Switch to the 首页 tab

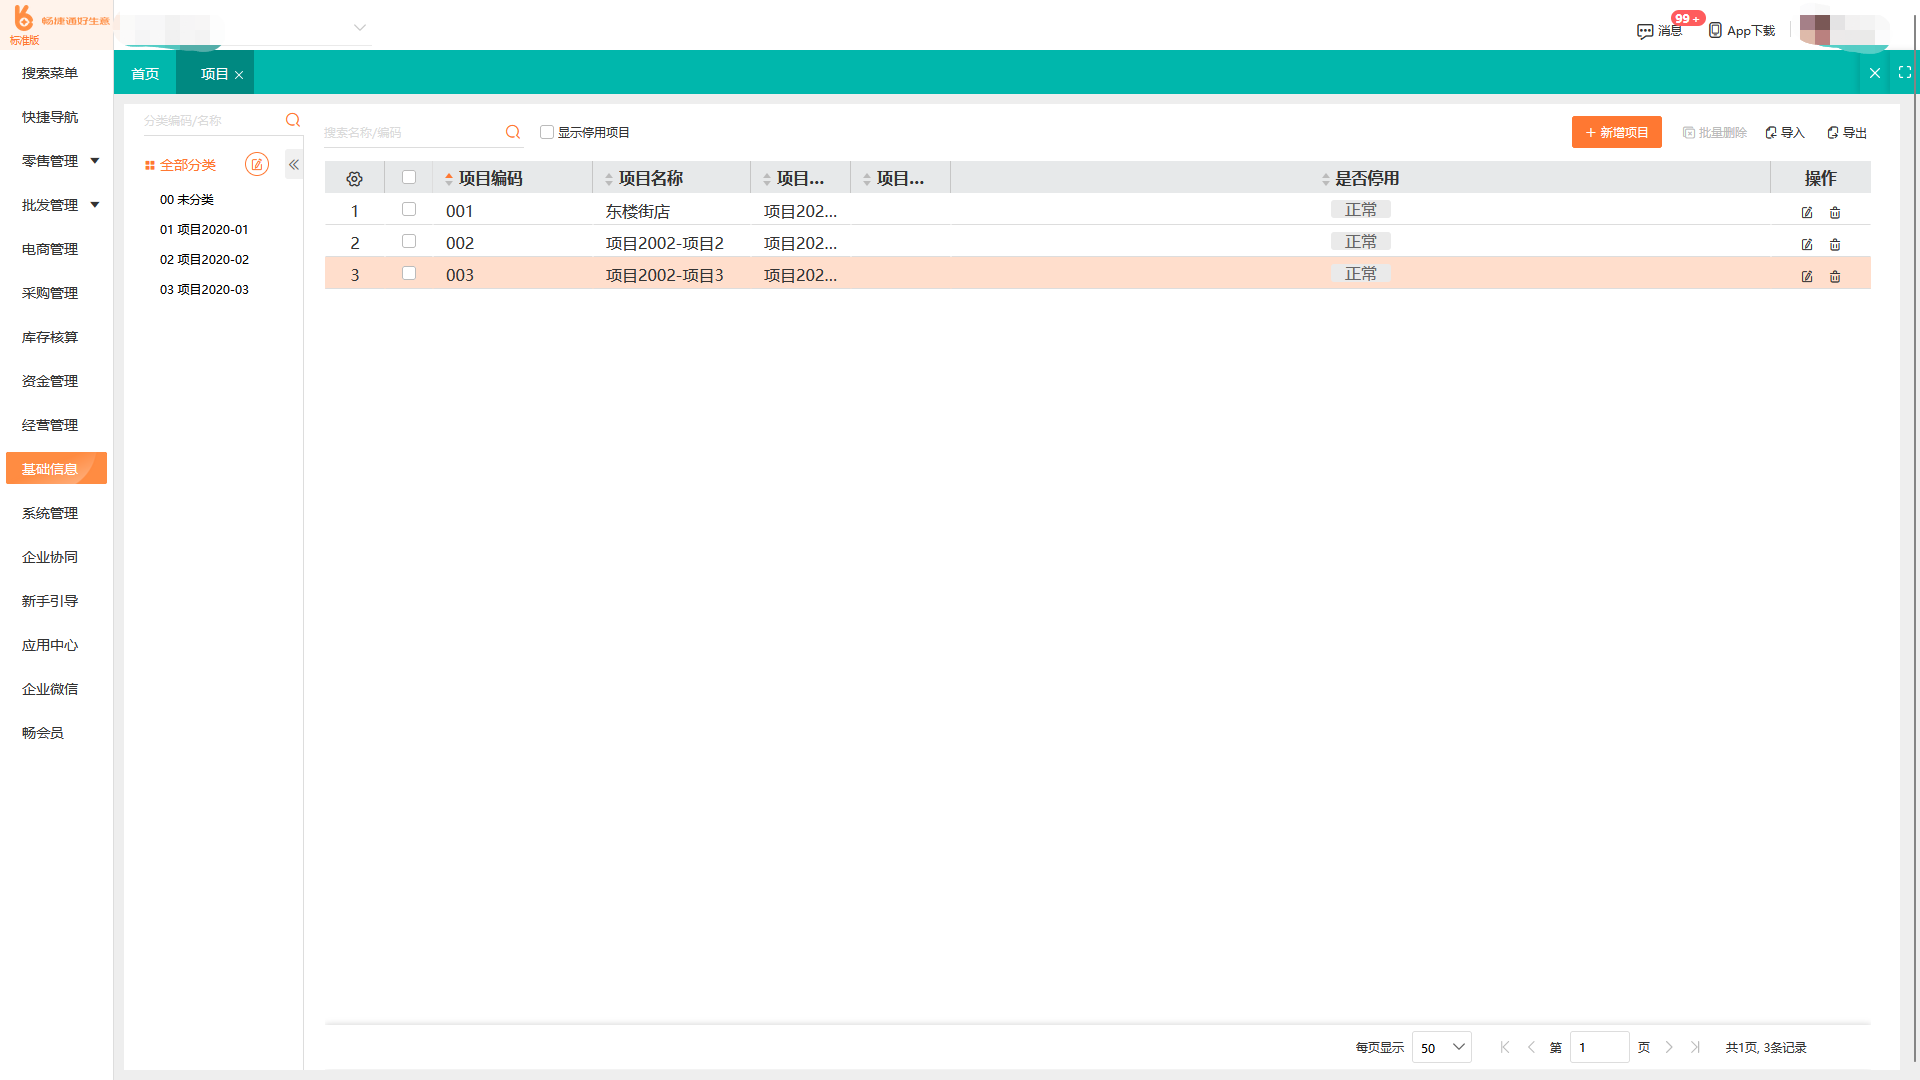145,73
